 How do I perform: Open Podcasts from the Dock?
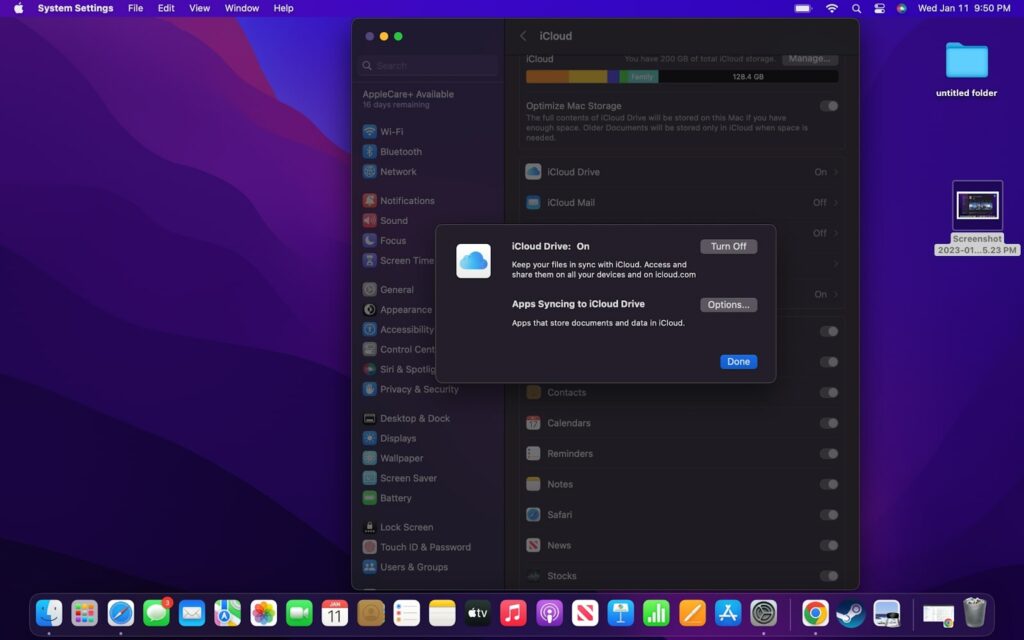coord(549,613)
